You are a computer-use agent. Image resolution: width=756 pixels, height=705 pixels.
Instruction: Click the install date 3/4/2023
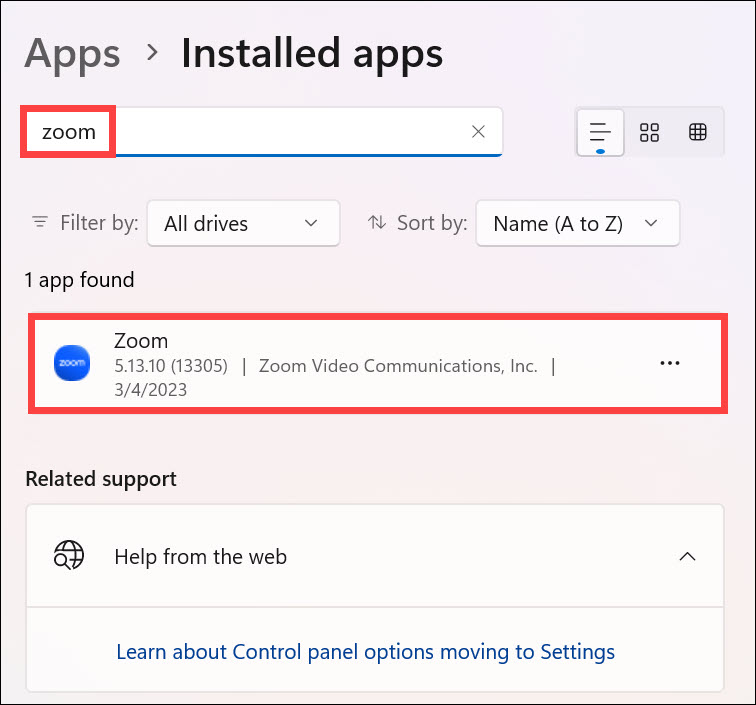tap(150, 390)
